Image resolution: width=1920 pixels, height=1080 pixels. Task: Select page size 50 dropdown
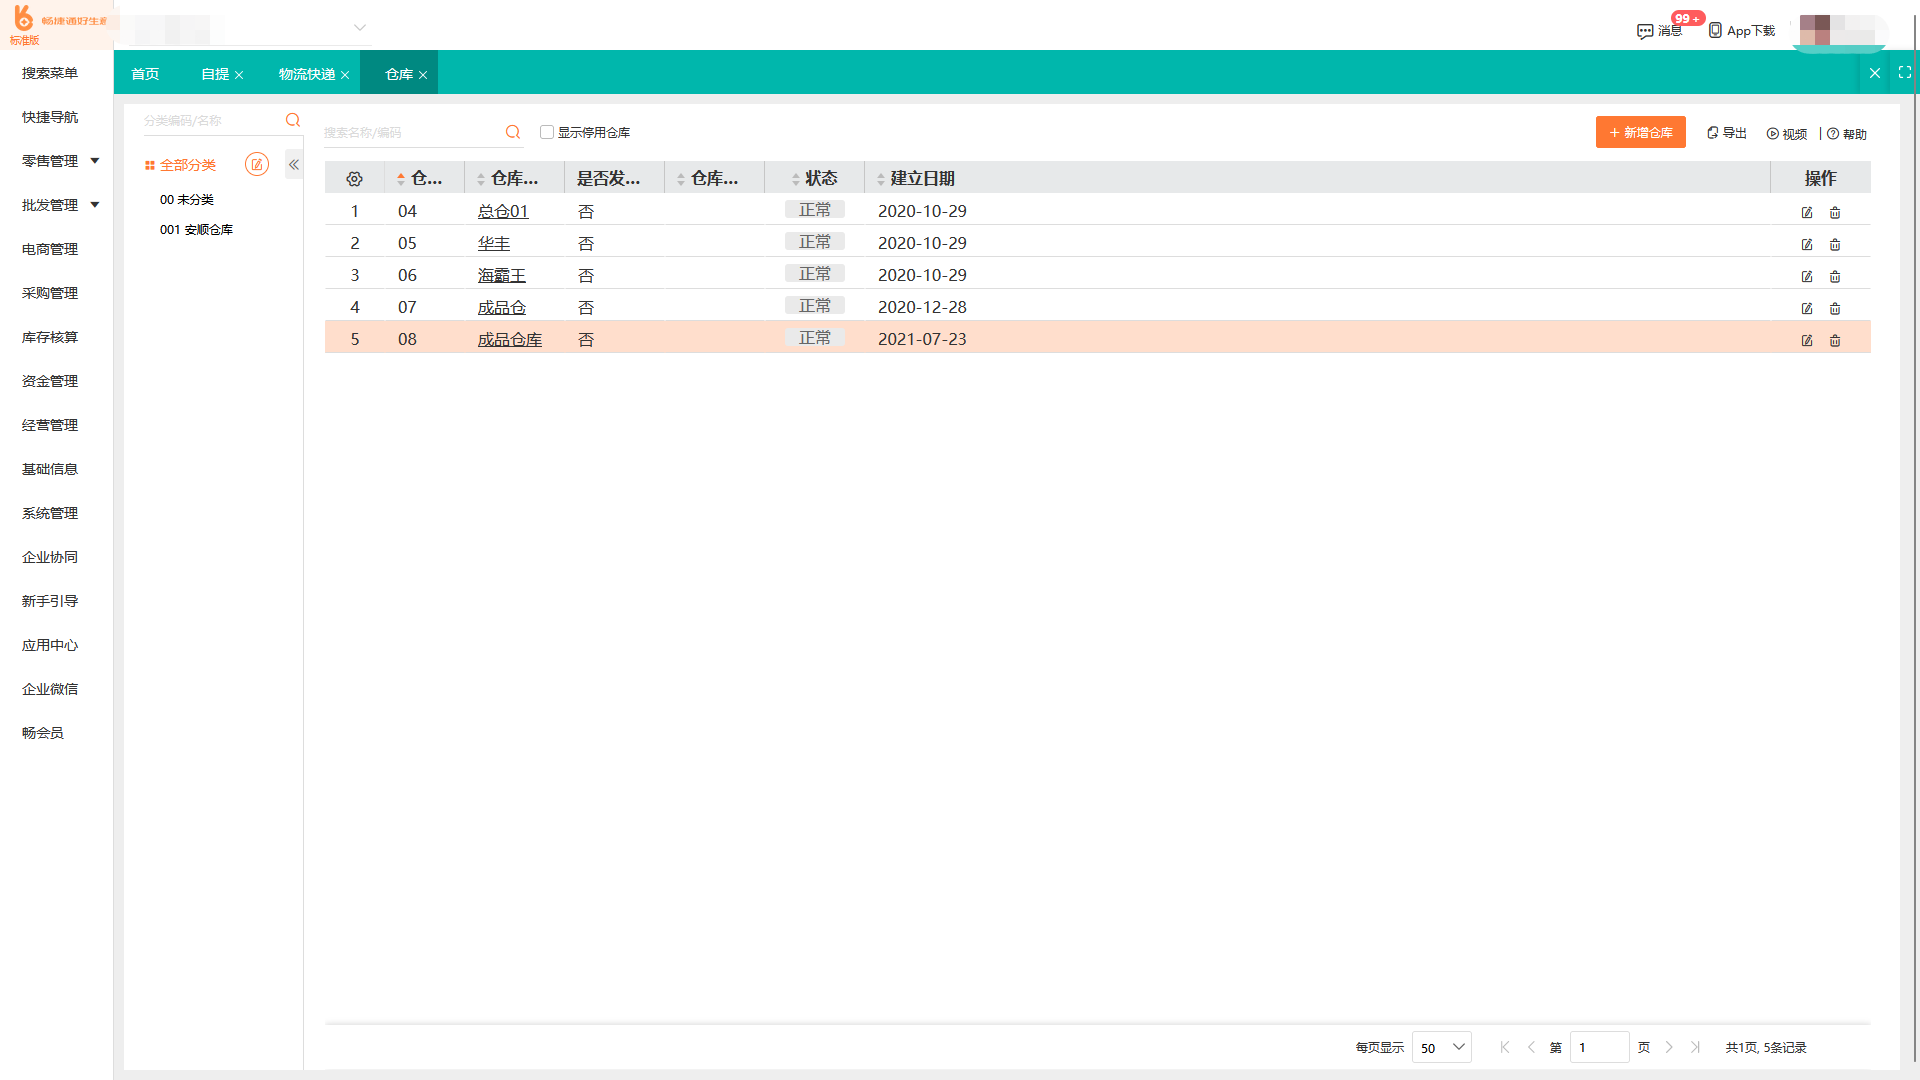[x=1439, y=1047]
